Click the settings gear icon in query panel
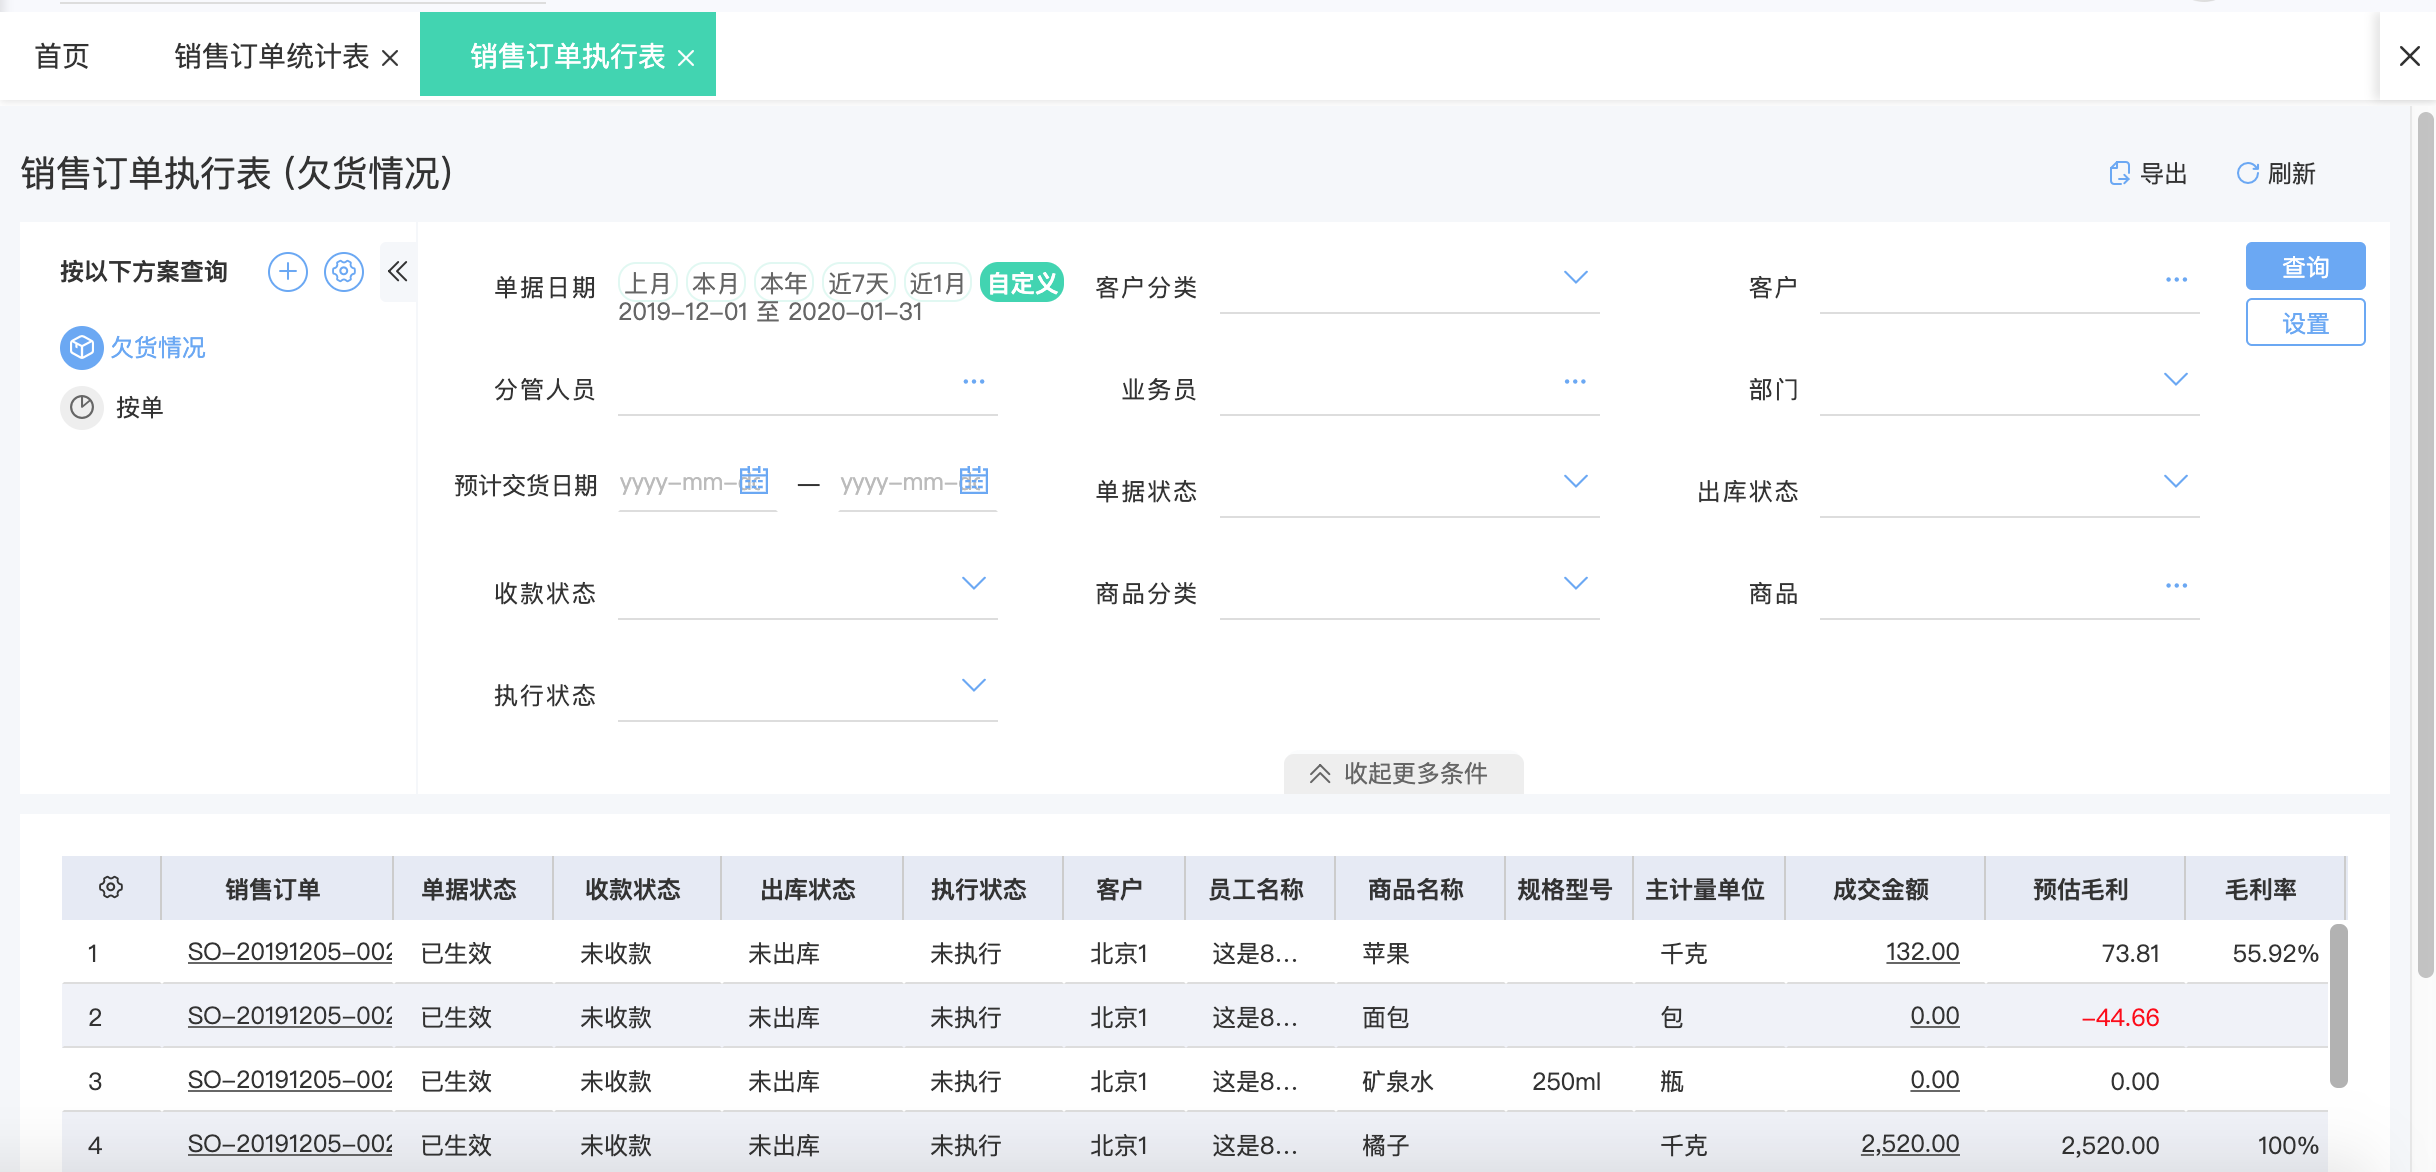The height and width of the screenshot is (1172, 2436). (x=340, y=272)
